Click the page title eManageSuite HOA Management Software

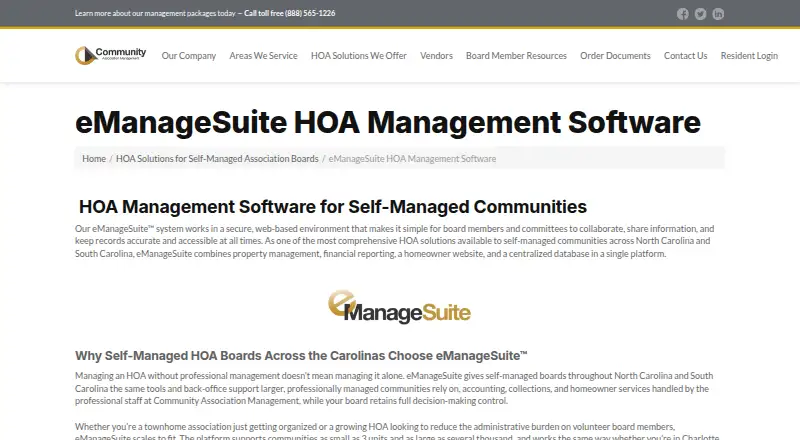click(x=388, y=123)
